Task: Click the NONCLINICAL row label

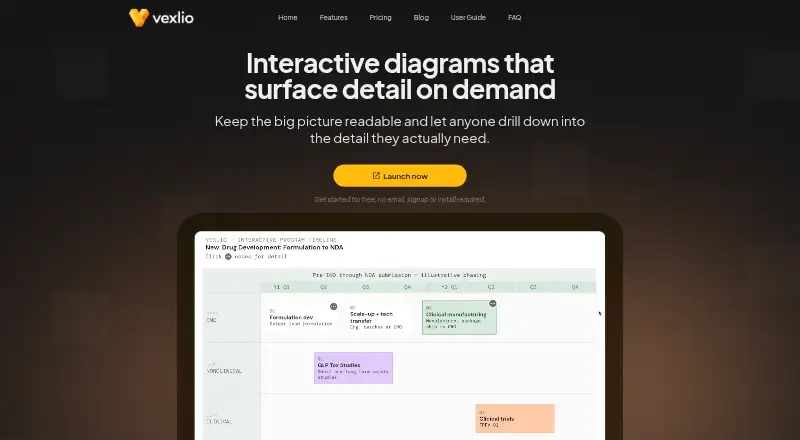Action: click(x=224, y=371)
